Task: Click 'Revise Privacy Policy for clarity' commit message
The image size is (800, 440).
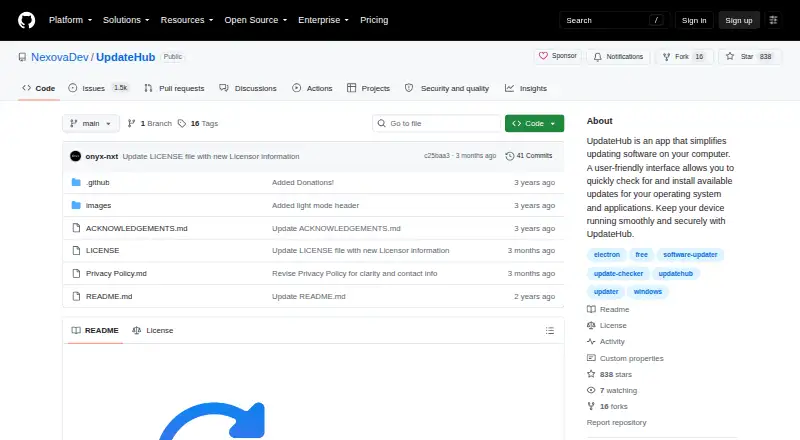Action: [x=355, y=274]
